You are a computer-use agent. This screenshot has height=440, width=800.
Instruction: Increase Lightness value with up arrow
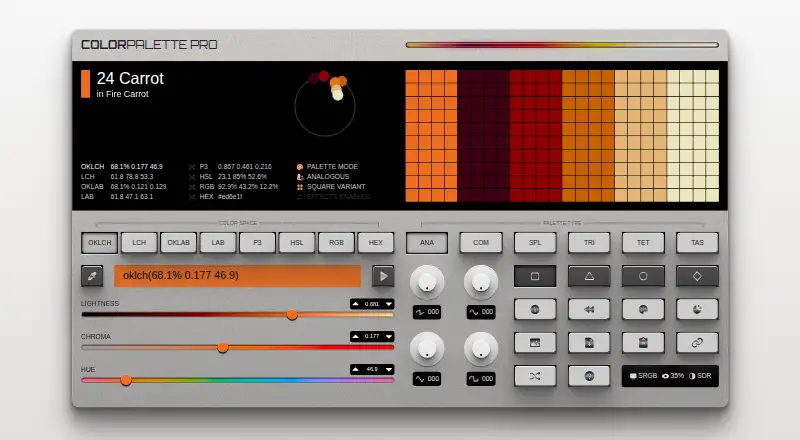coord(356,304)
